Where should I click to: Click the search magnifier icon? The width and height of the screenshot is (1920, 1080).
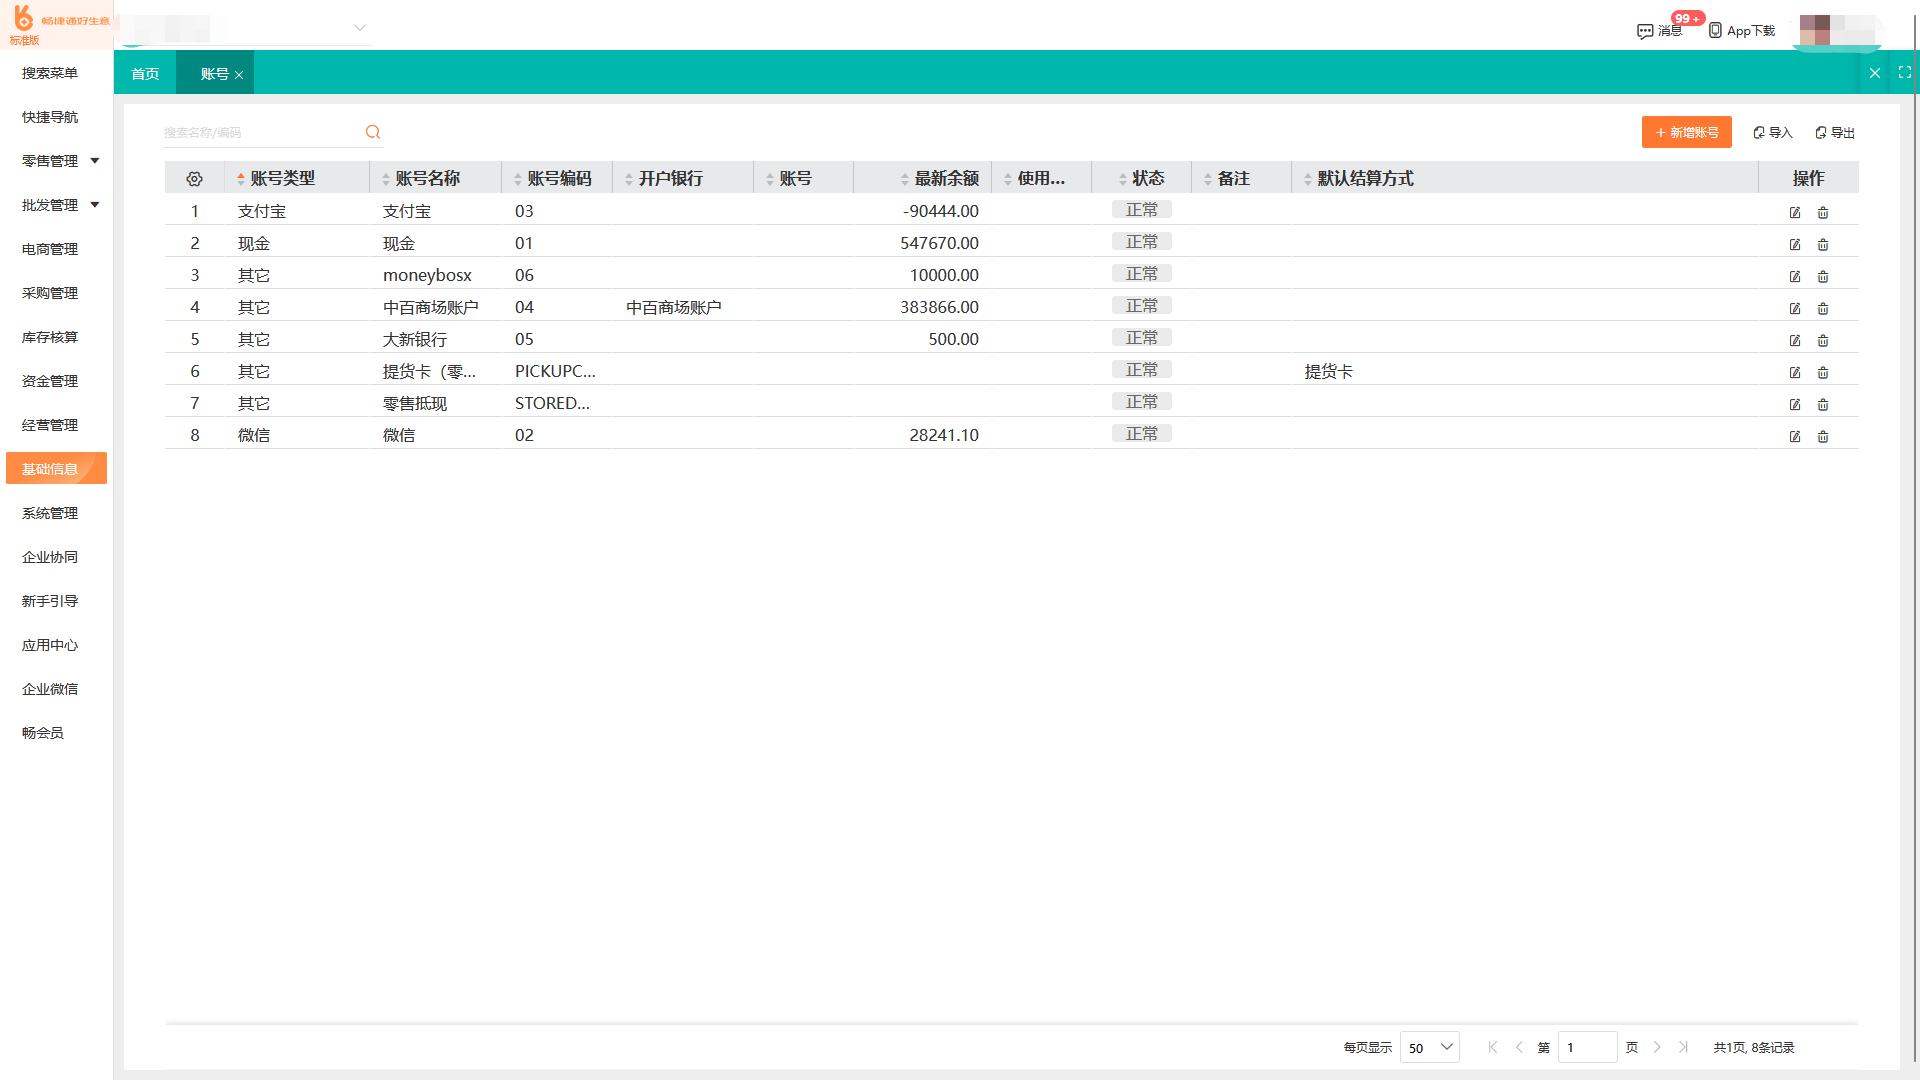[x=373, y=132]
